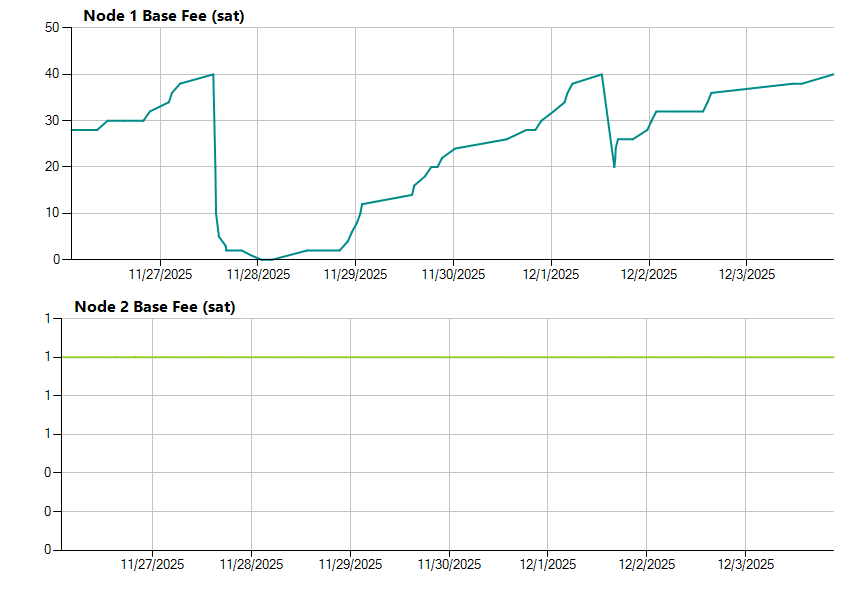This screenshot has width=860, height=600.
Task: Click 12/2/2025 axis label under Node 2 chart
Action: click(645, 565)
